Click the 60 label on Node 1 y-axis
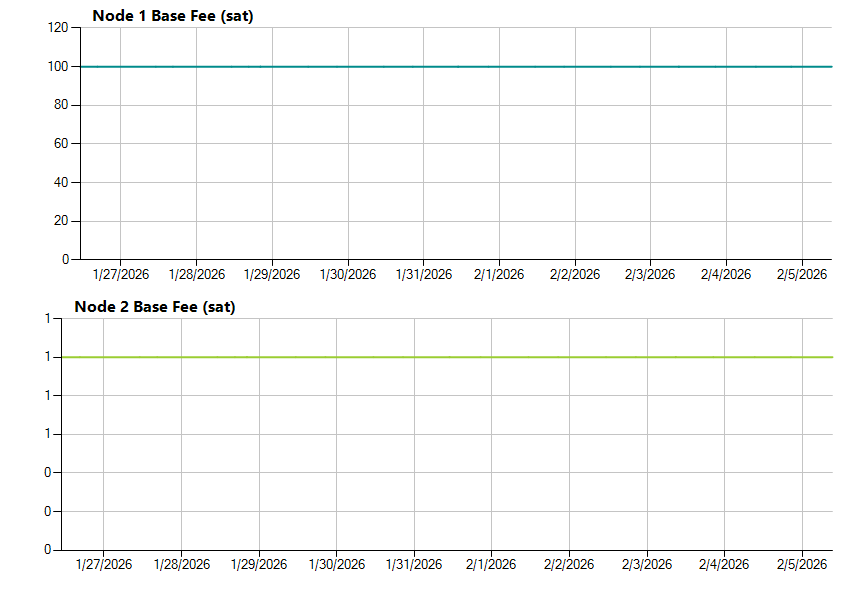Screen dimensions: 860x600 coord(60,144)
